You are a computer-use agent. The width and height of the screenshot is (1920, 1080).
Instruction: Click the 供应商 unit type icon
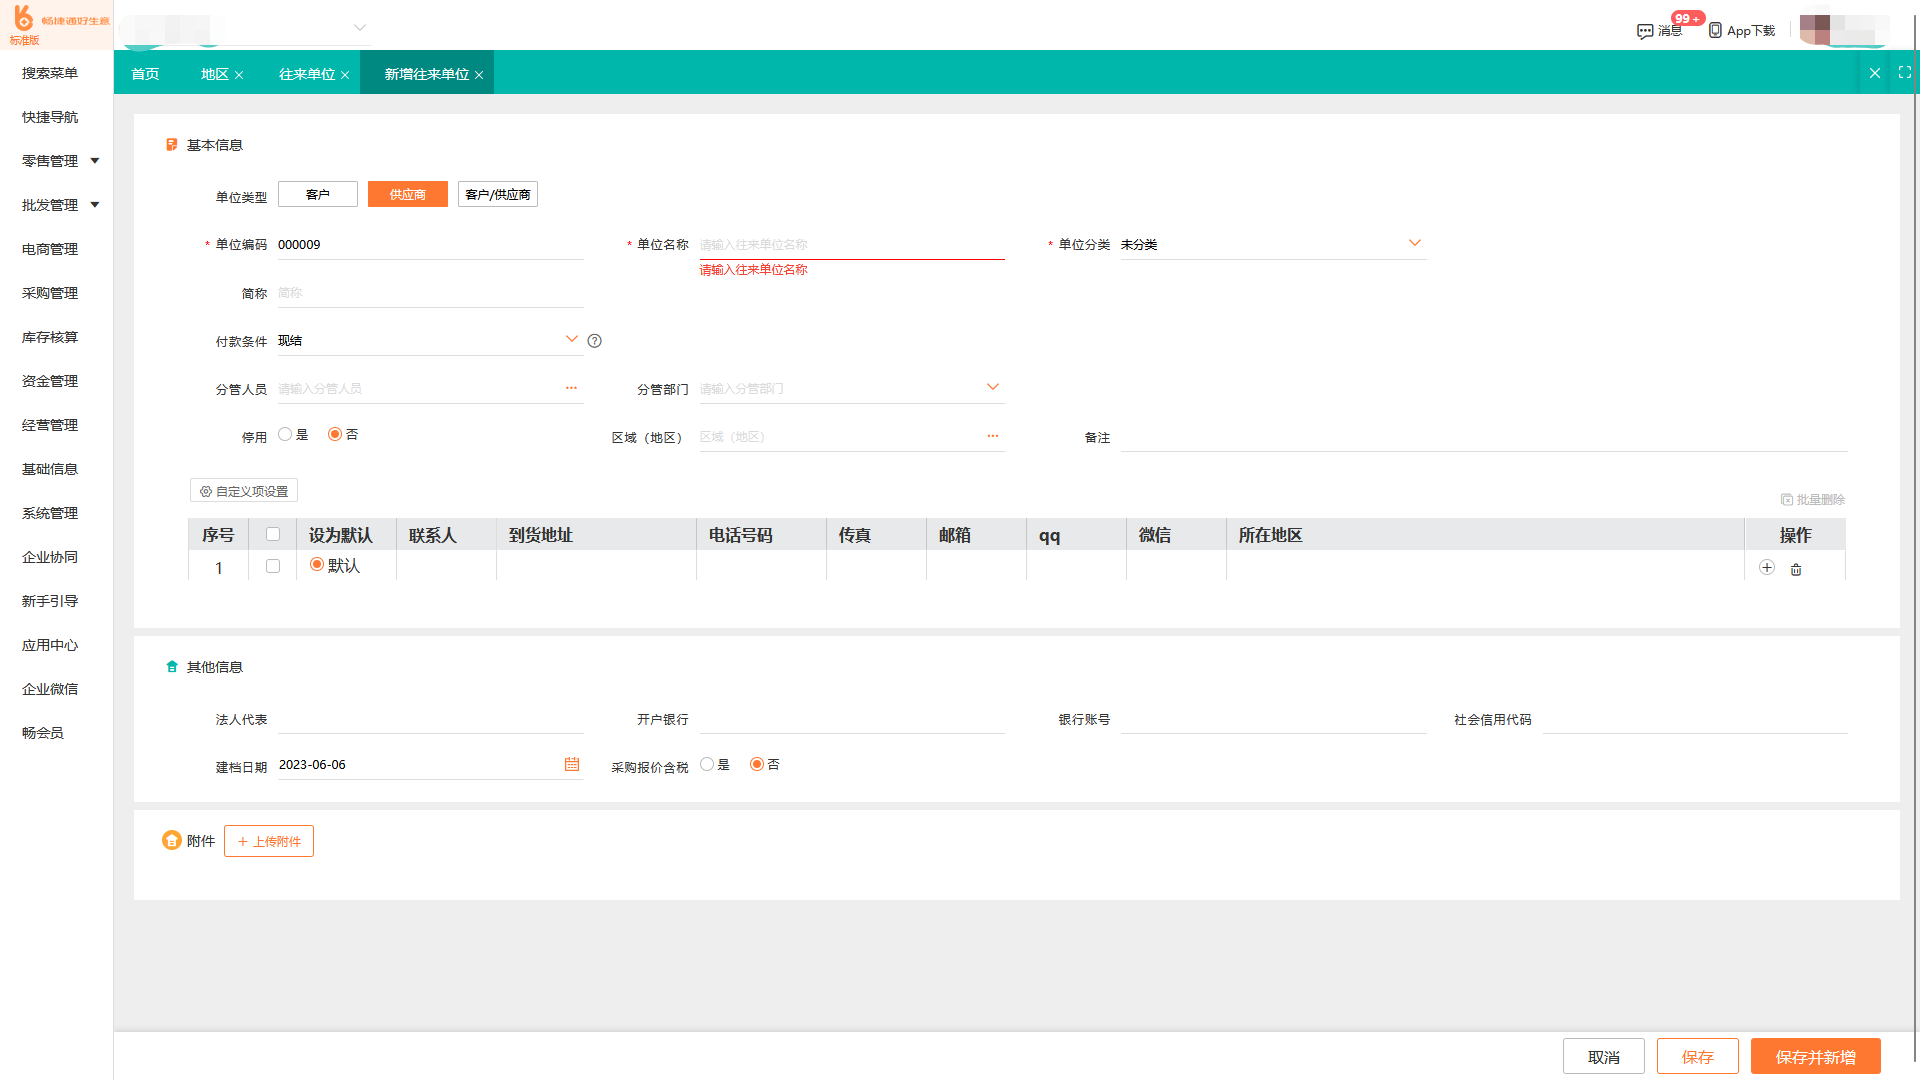tap(407, 194)
